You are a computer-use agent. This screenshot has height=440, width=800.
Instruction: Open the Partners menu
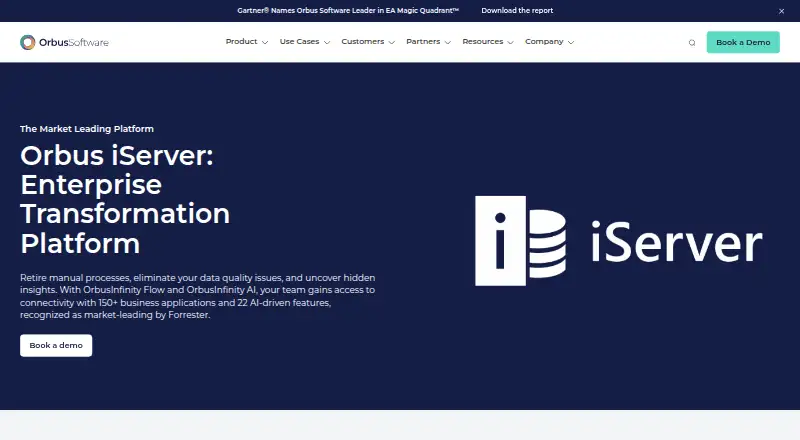click(423, 42)
